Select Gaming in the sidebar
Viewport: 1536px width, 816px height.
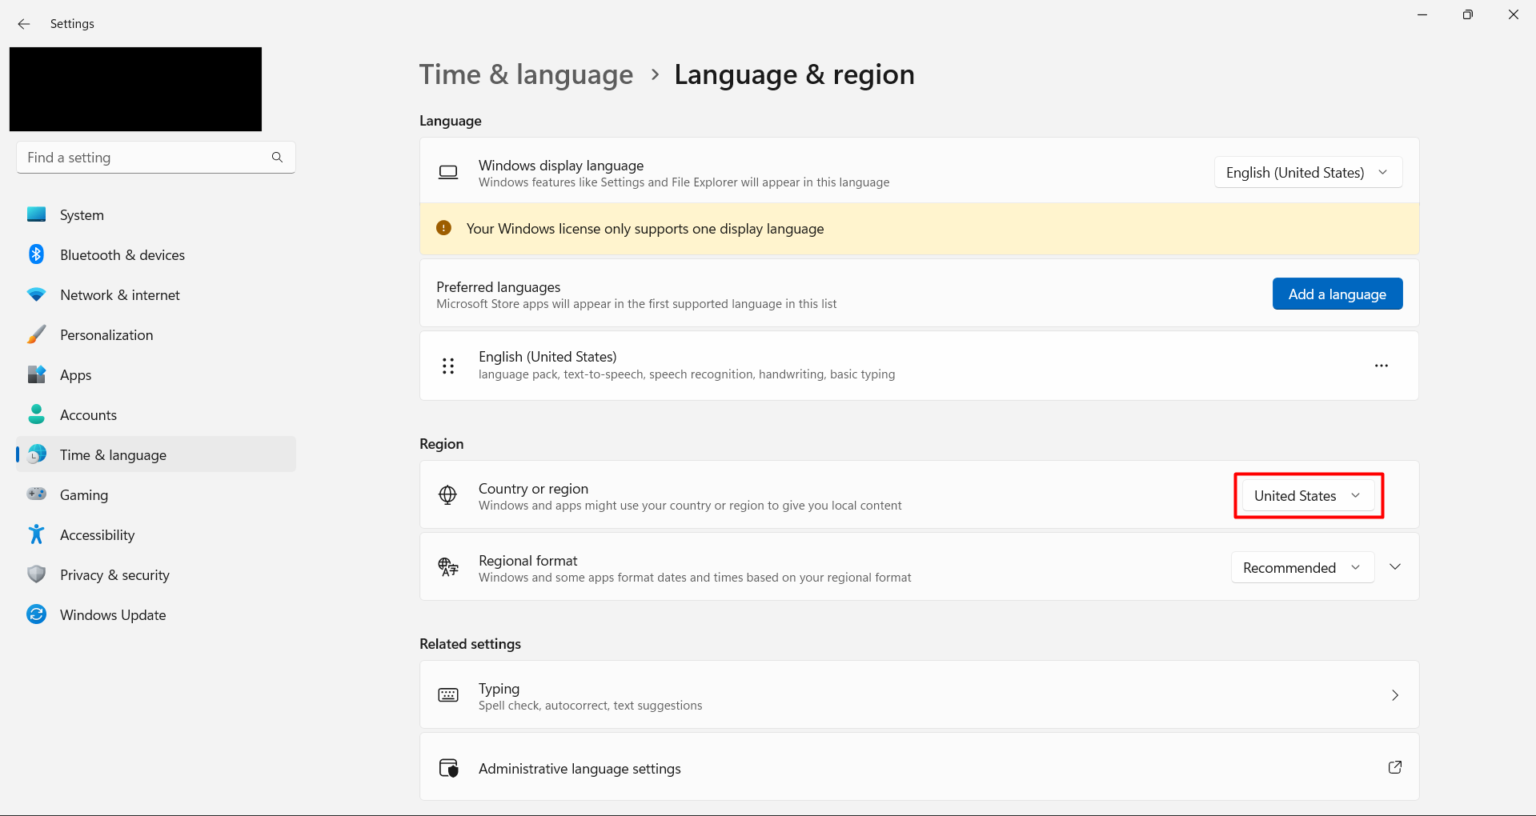click(84, 495)
